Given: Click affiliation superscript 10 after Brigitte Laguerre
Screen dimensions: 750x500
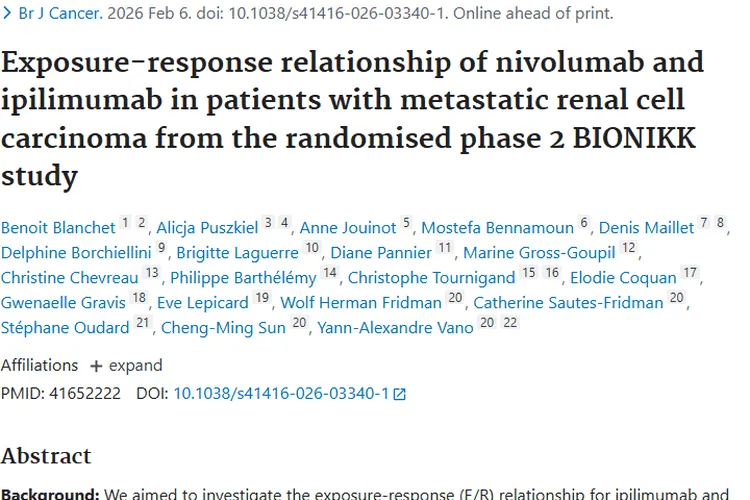Looking at the screenshot, I should pyautogui.click(x=312, y=247).
